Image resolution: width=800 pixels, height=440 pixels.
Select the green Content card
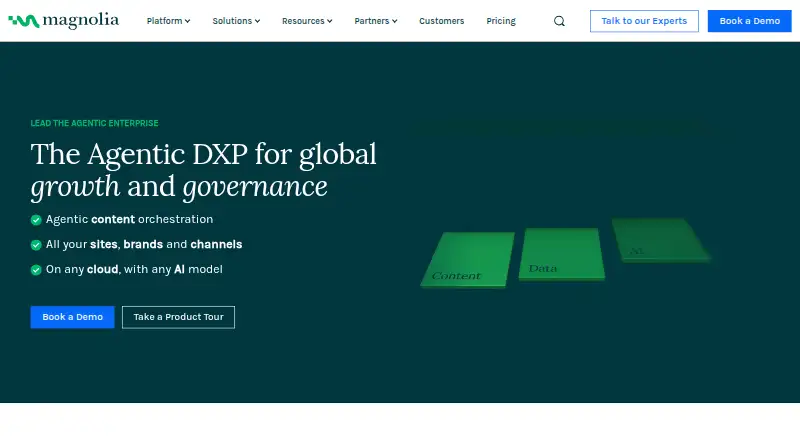(467, 259)
